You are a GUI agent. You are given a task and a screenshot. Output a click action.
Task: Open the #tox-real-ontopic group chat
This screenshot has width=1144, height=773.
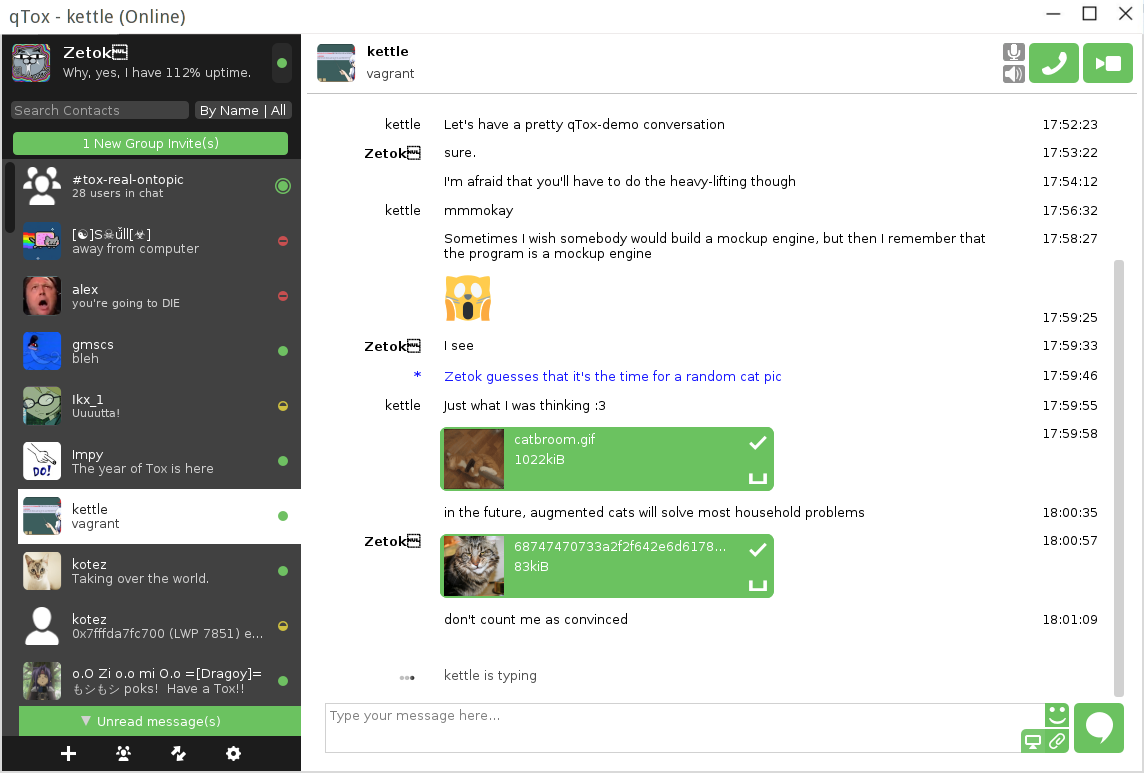[150, 186]
